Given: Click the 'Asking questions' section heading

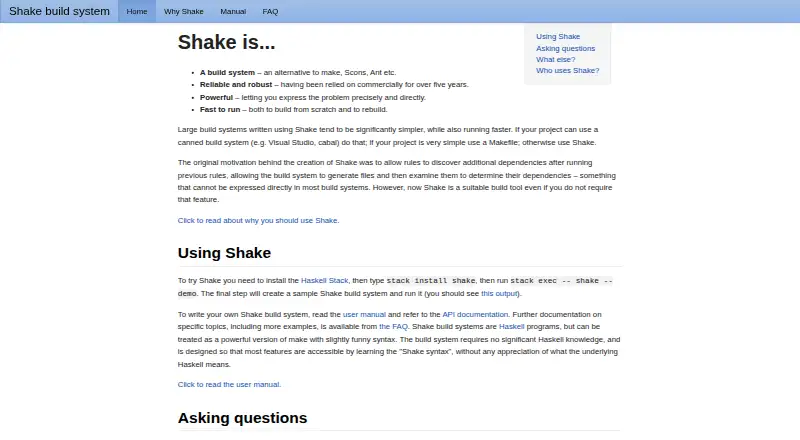Looking at the screenshot, I should pyautogui.click(x=242, y=418).
